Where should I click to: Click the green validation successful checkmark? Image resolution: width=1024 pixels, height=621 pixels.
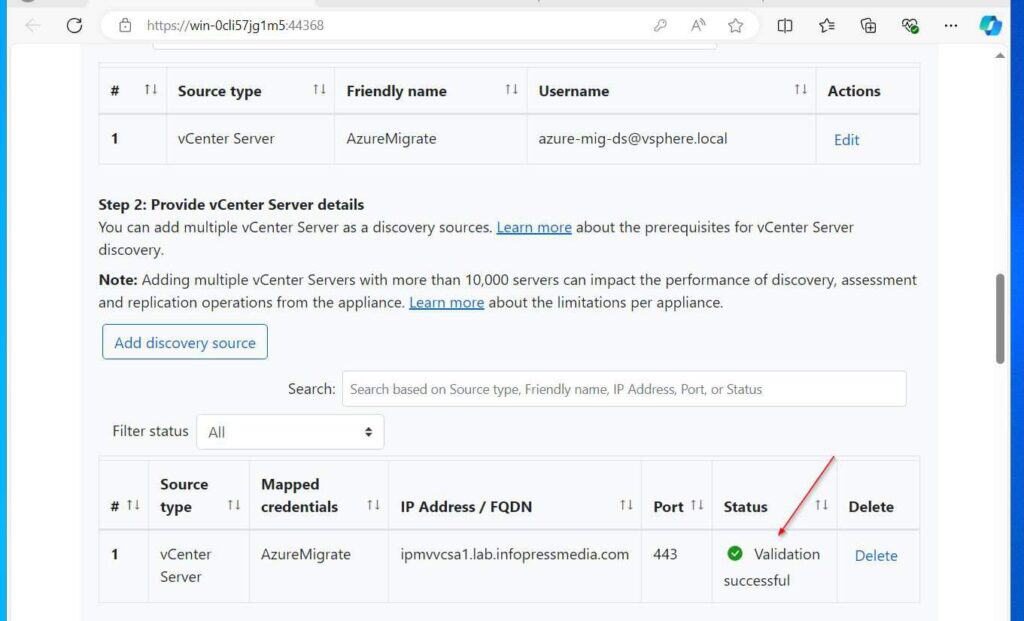click(735, 553)
